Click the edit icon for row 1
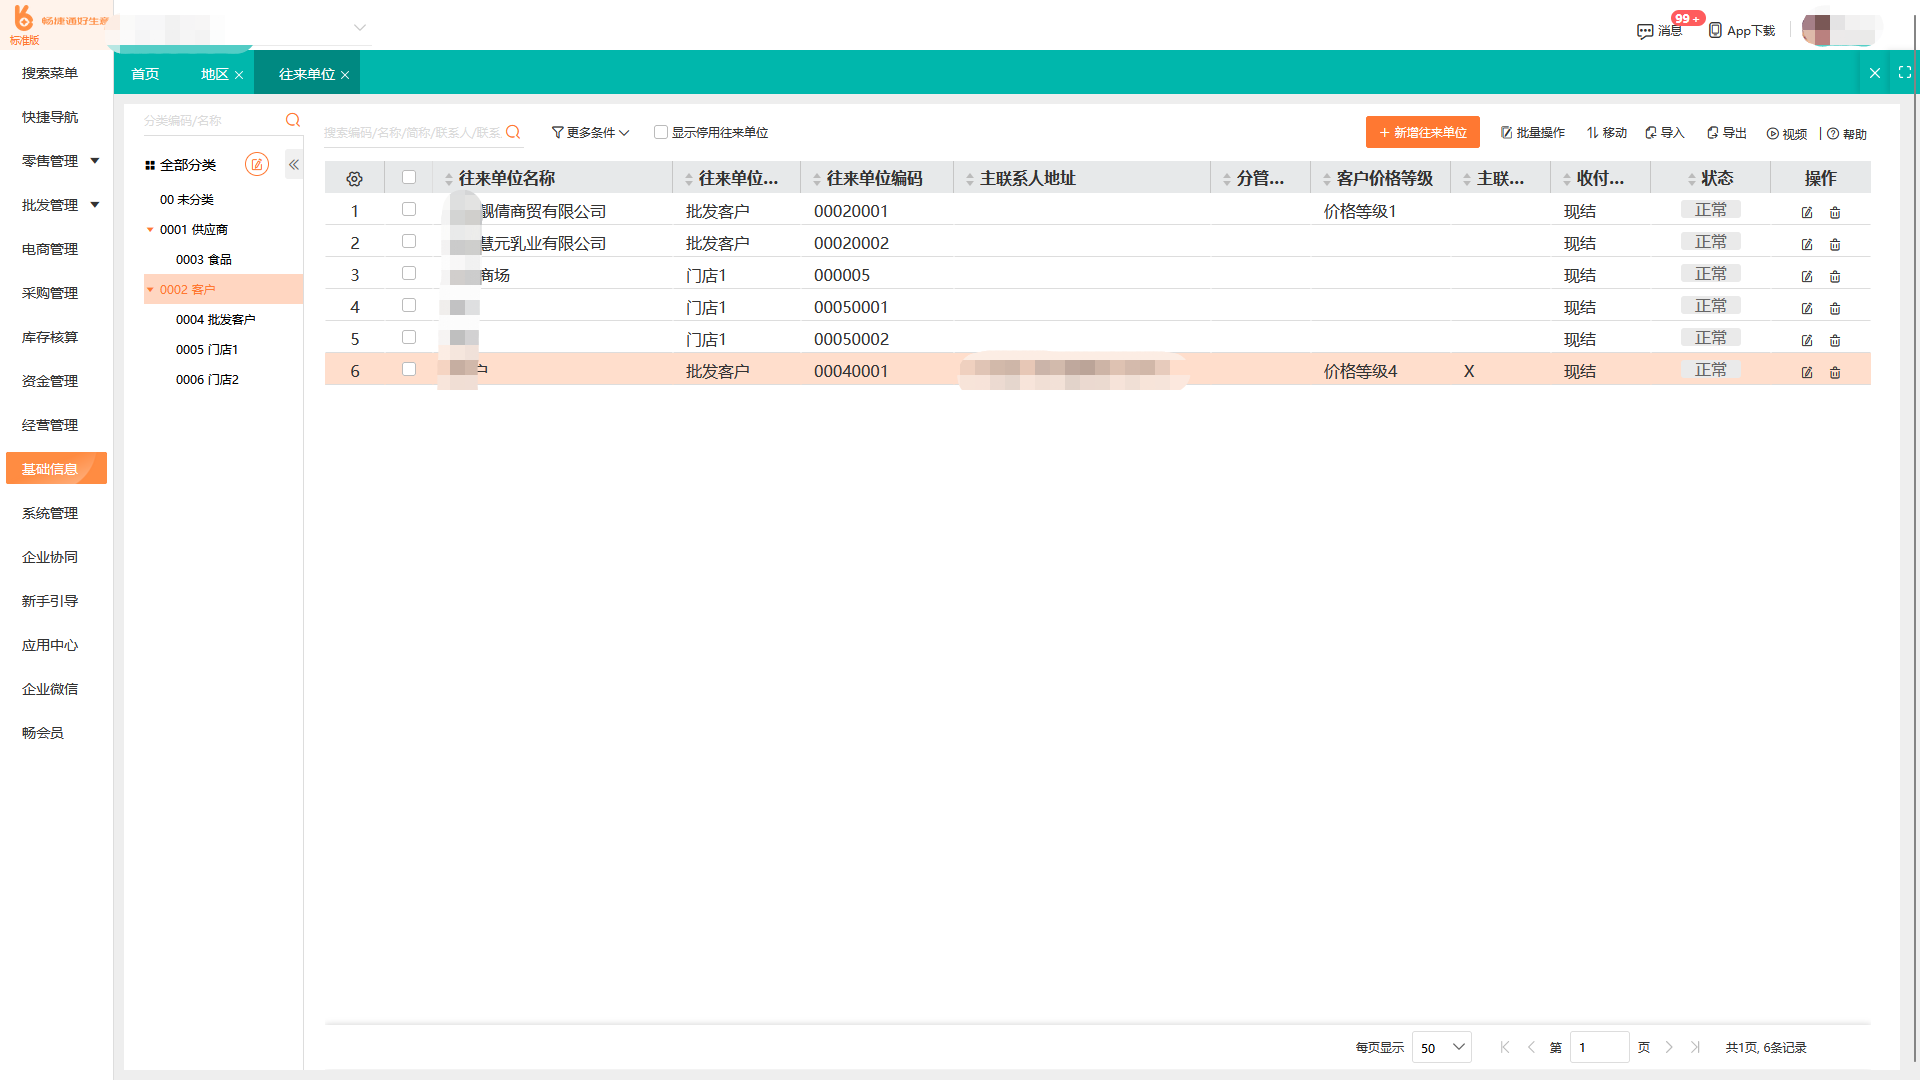 point(1807,212)
